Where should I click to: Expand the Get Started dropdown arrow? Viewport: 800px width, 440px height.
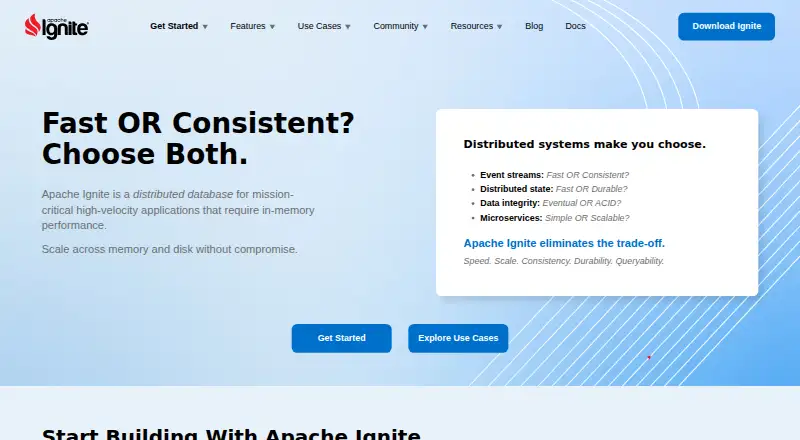click(x=205, y=27)
